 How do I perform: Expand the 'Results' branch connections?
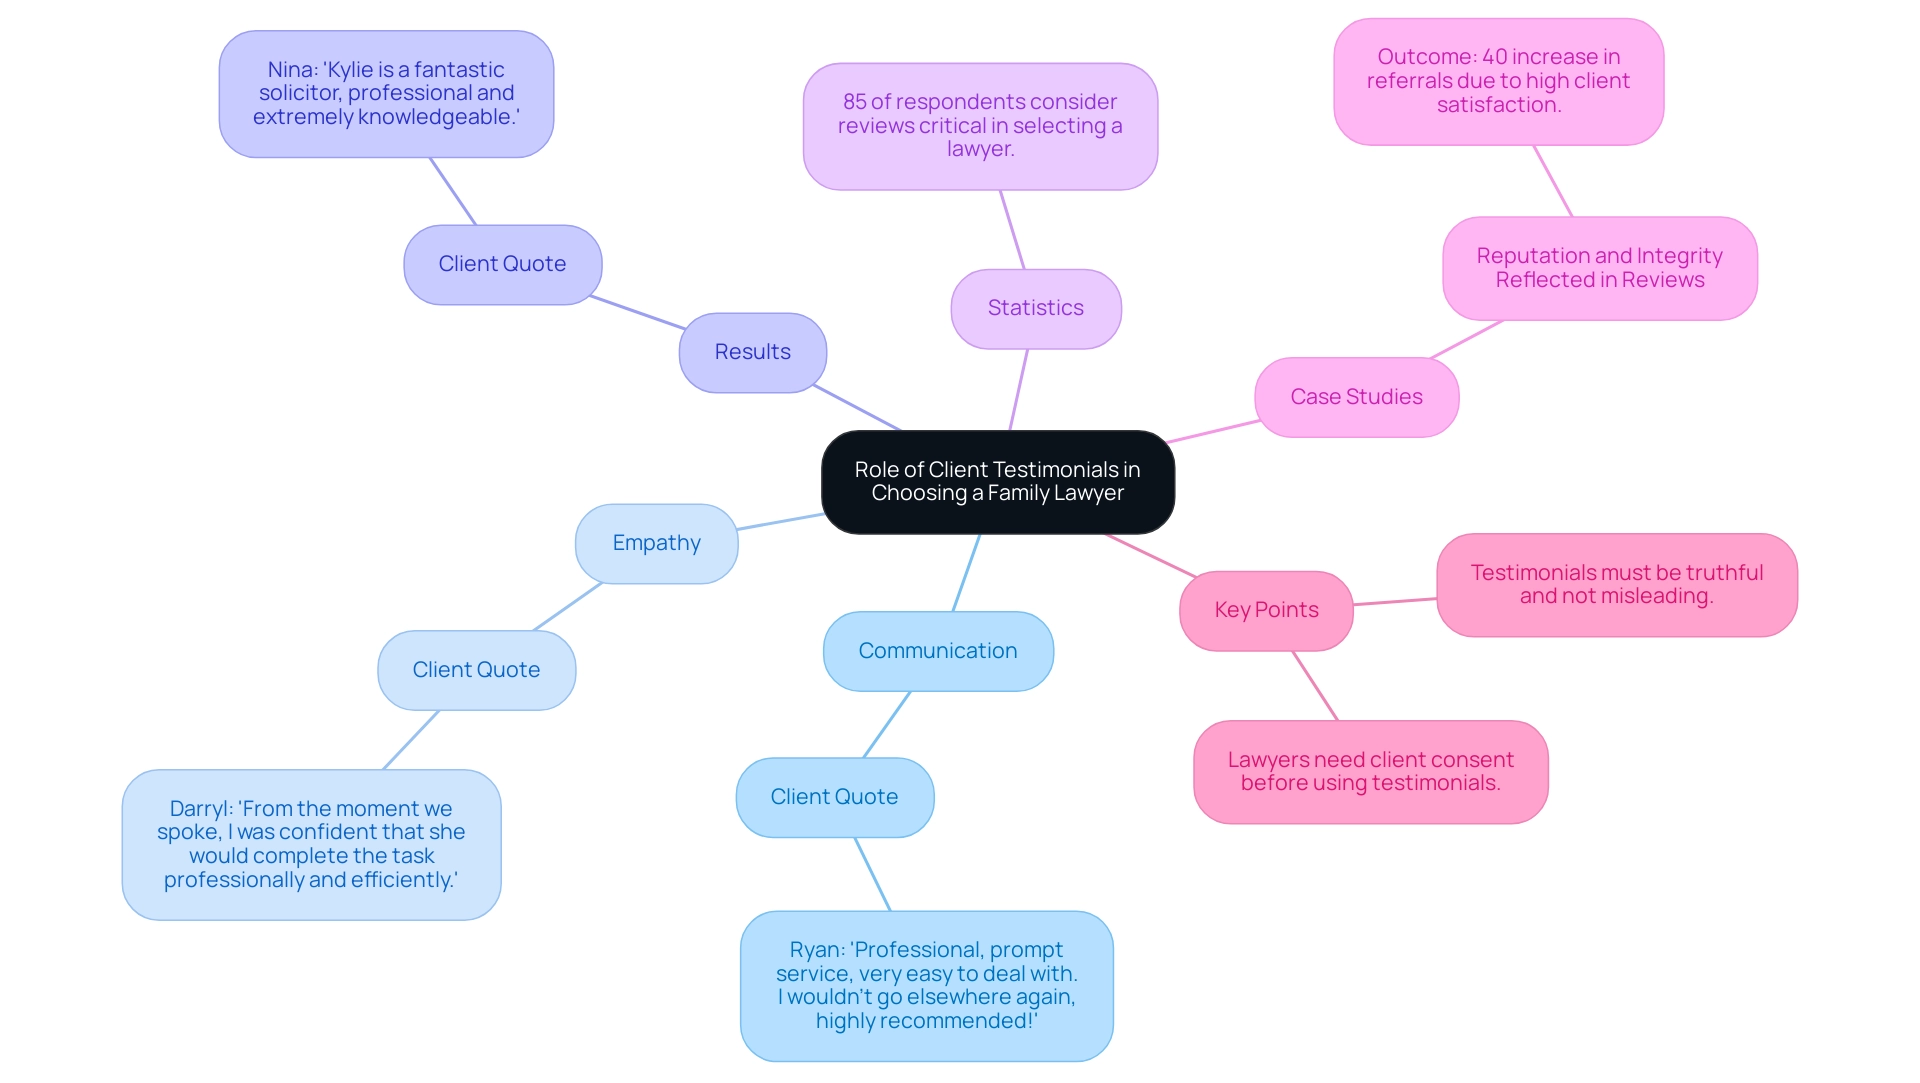(752, 350)
